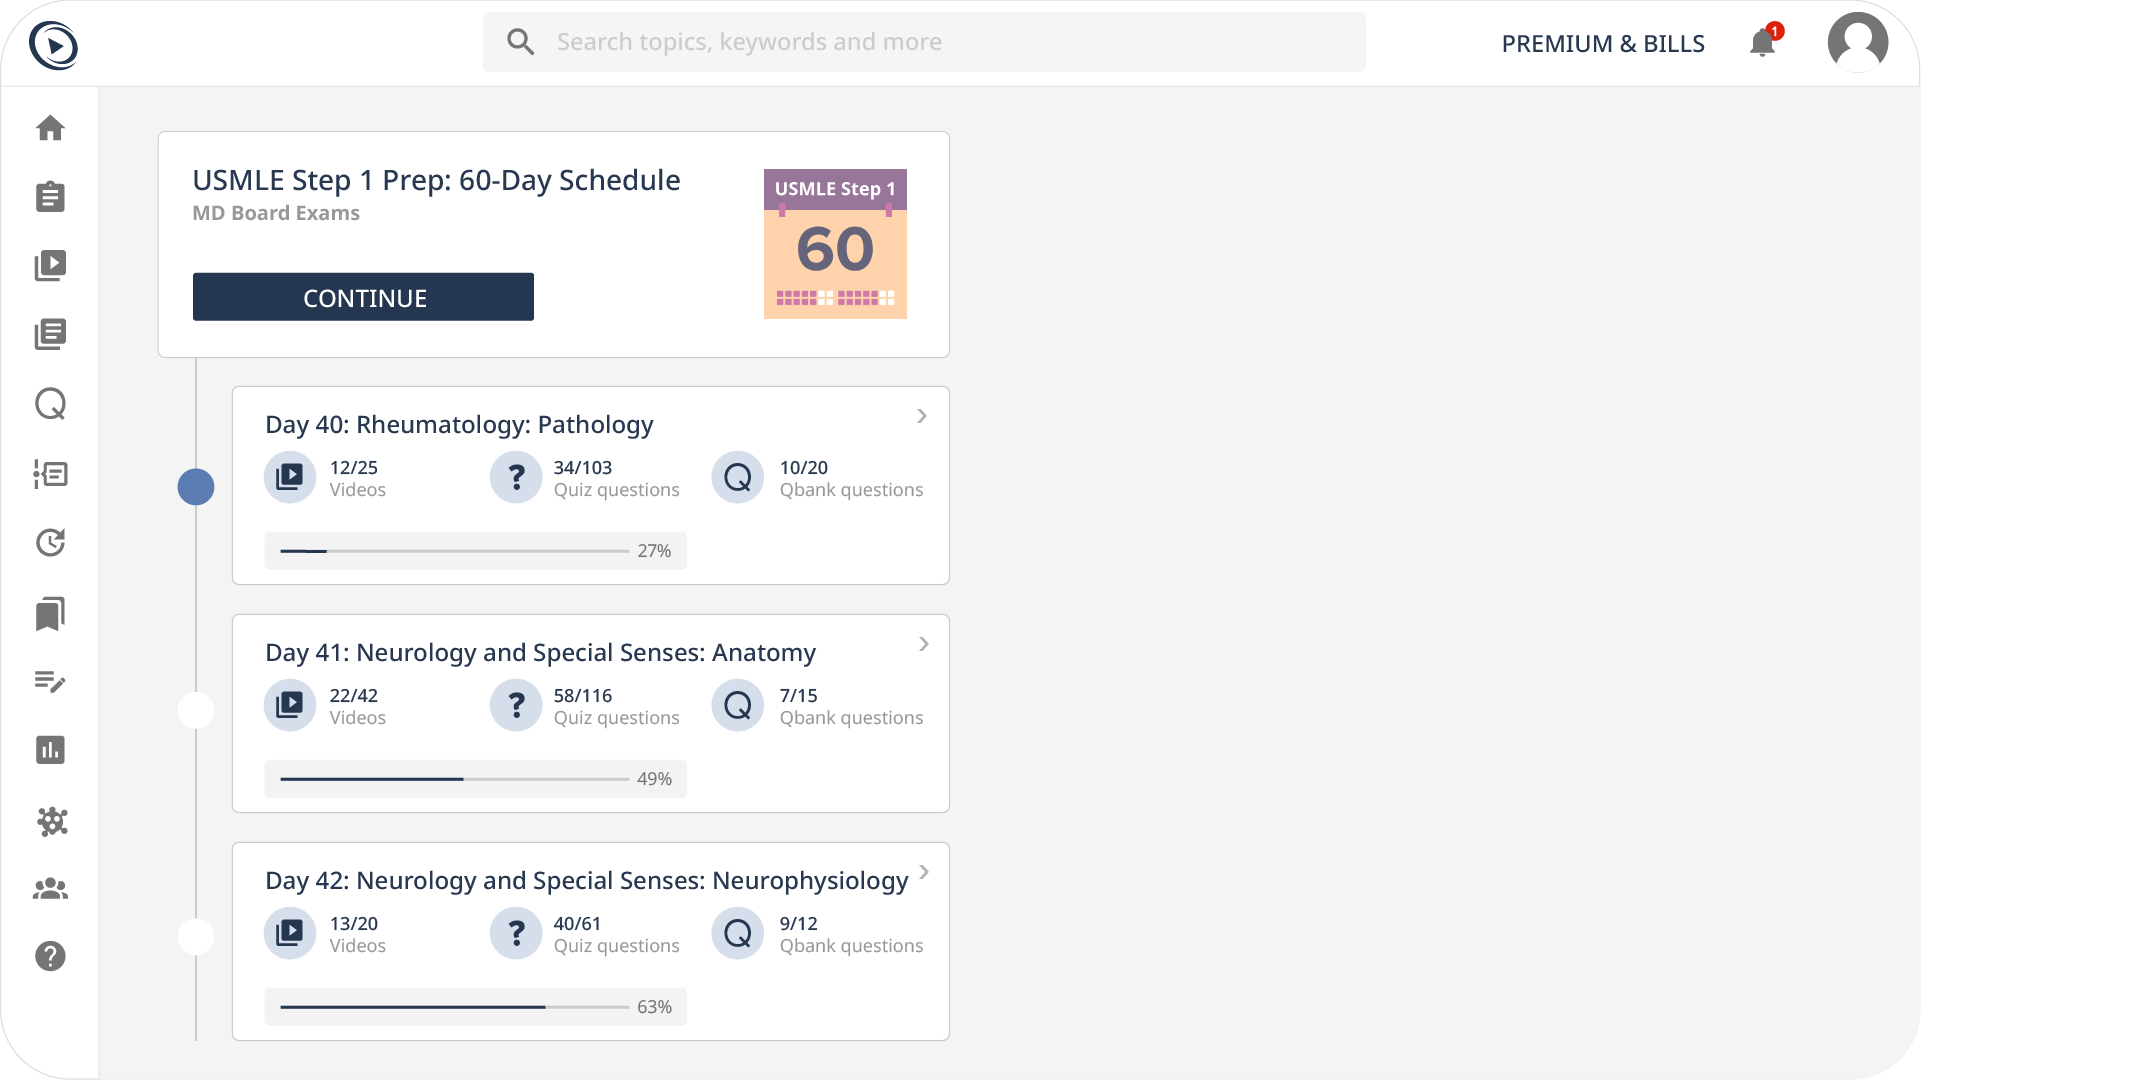The width and height of the screenshot is (2144, 1080).
Task: Open the Analytics icon in sidebar
Action: [x=50, y=749]
